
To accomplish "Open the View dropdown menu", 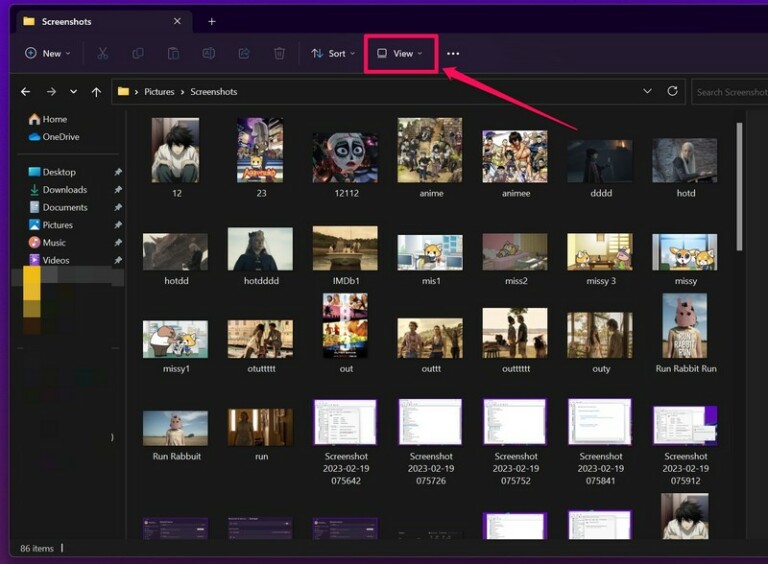I will click(400, 53).
